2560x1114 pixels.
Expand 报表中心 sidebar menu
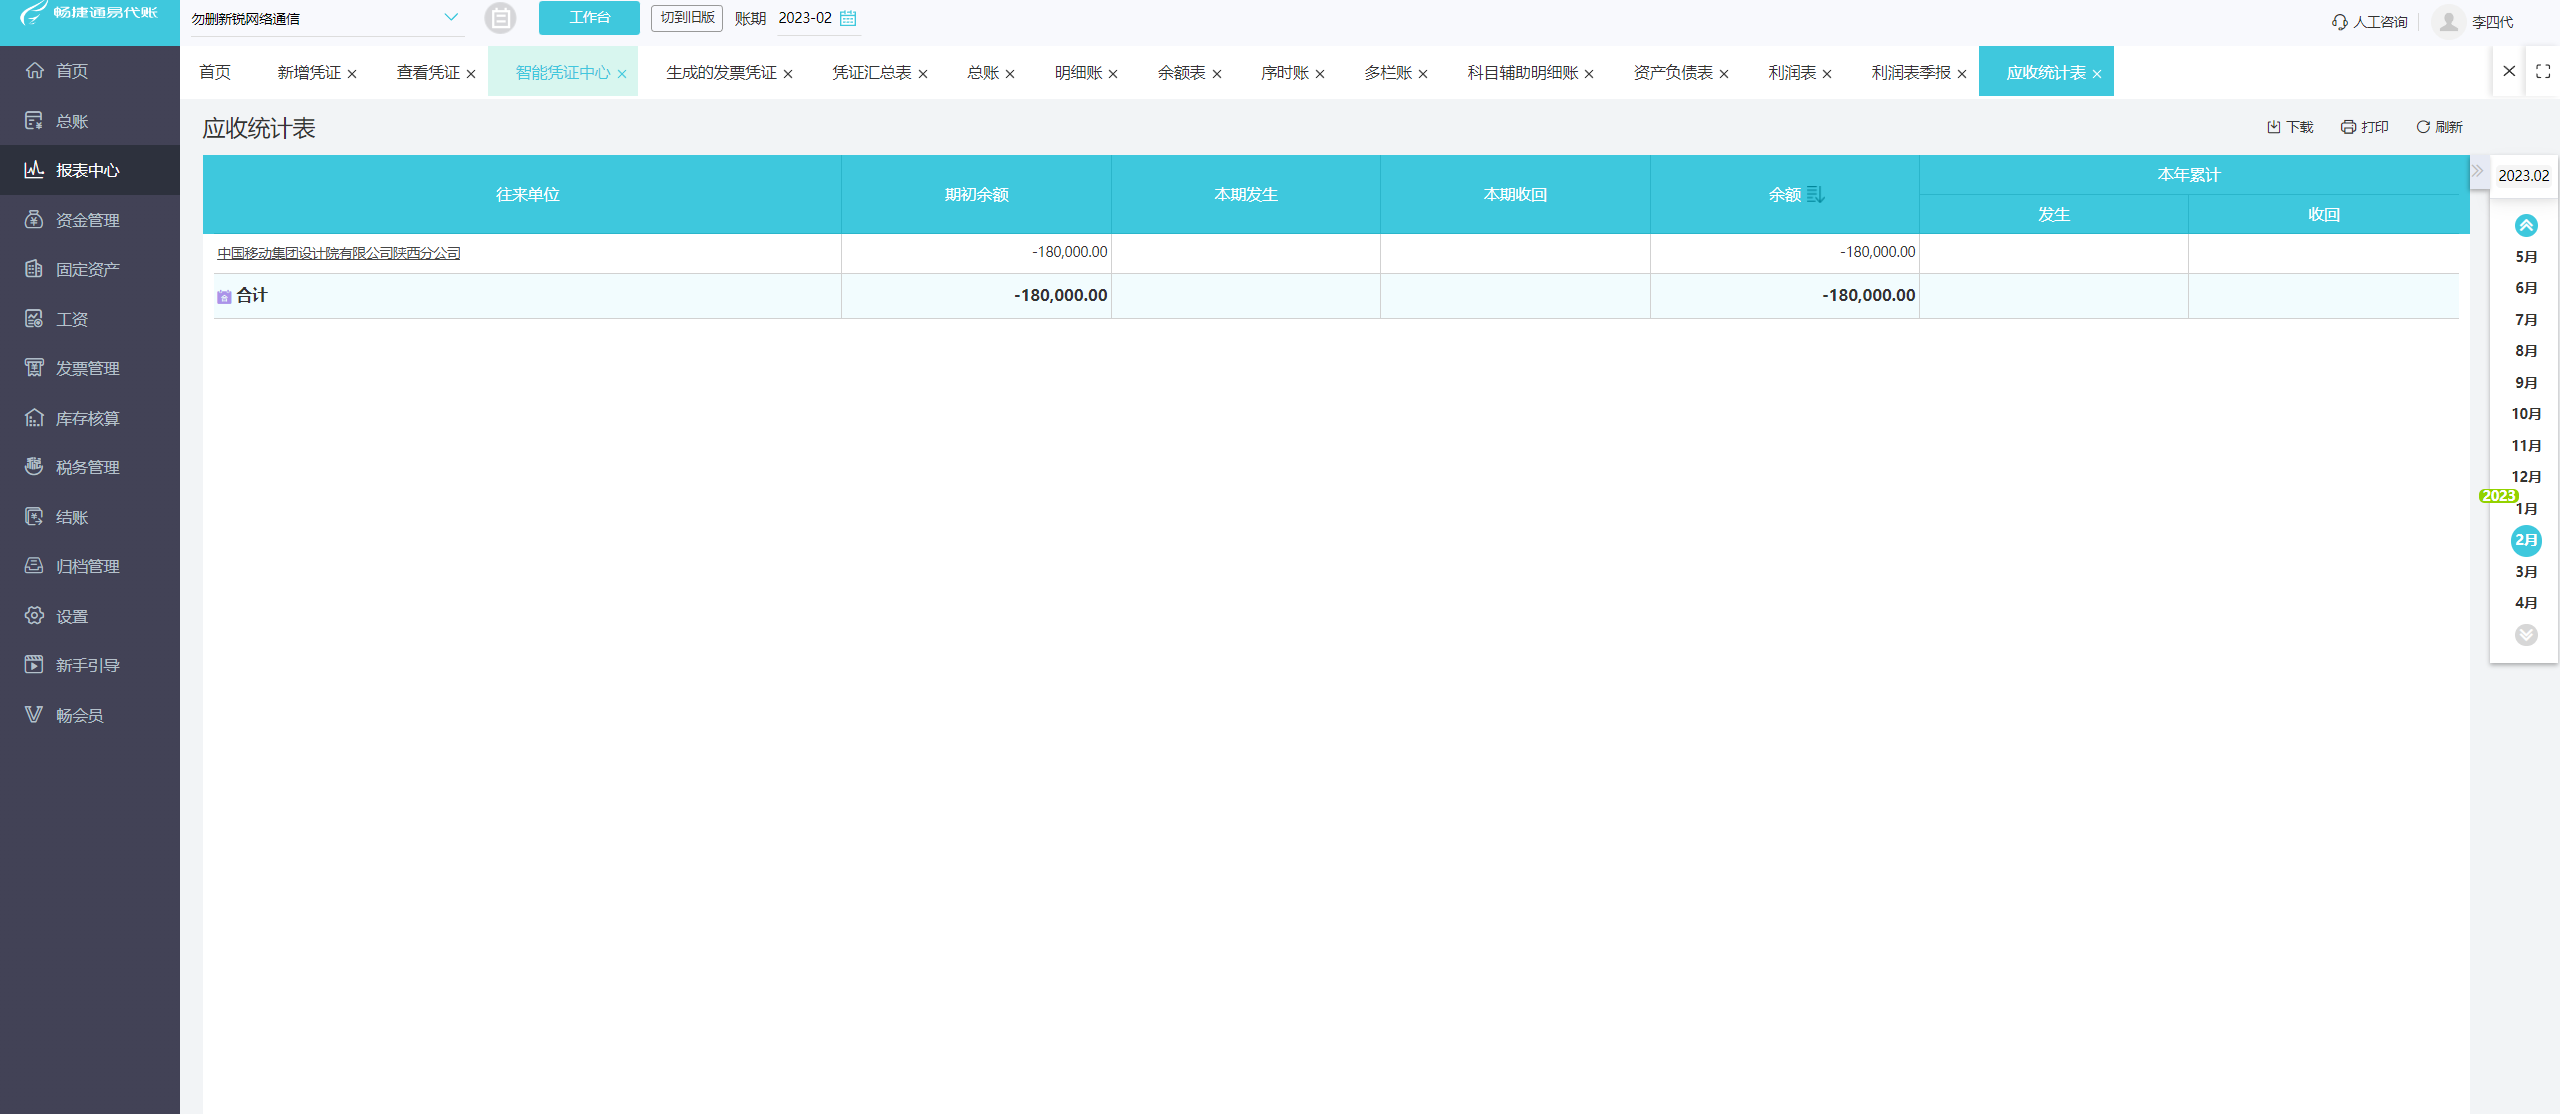[90, 168]
